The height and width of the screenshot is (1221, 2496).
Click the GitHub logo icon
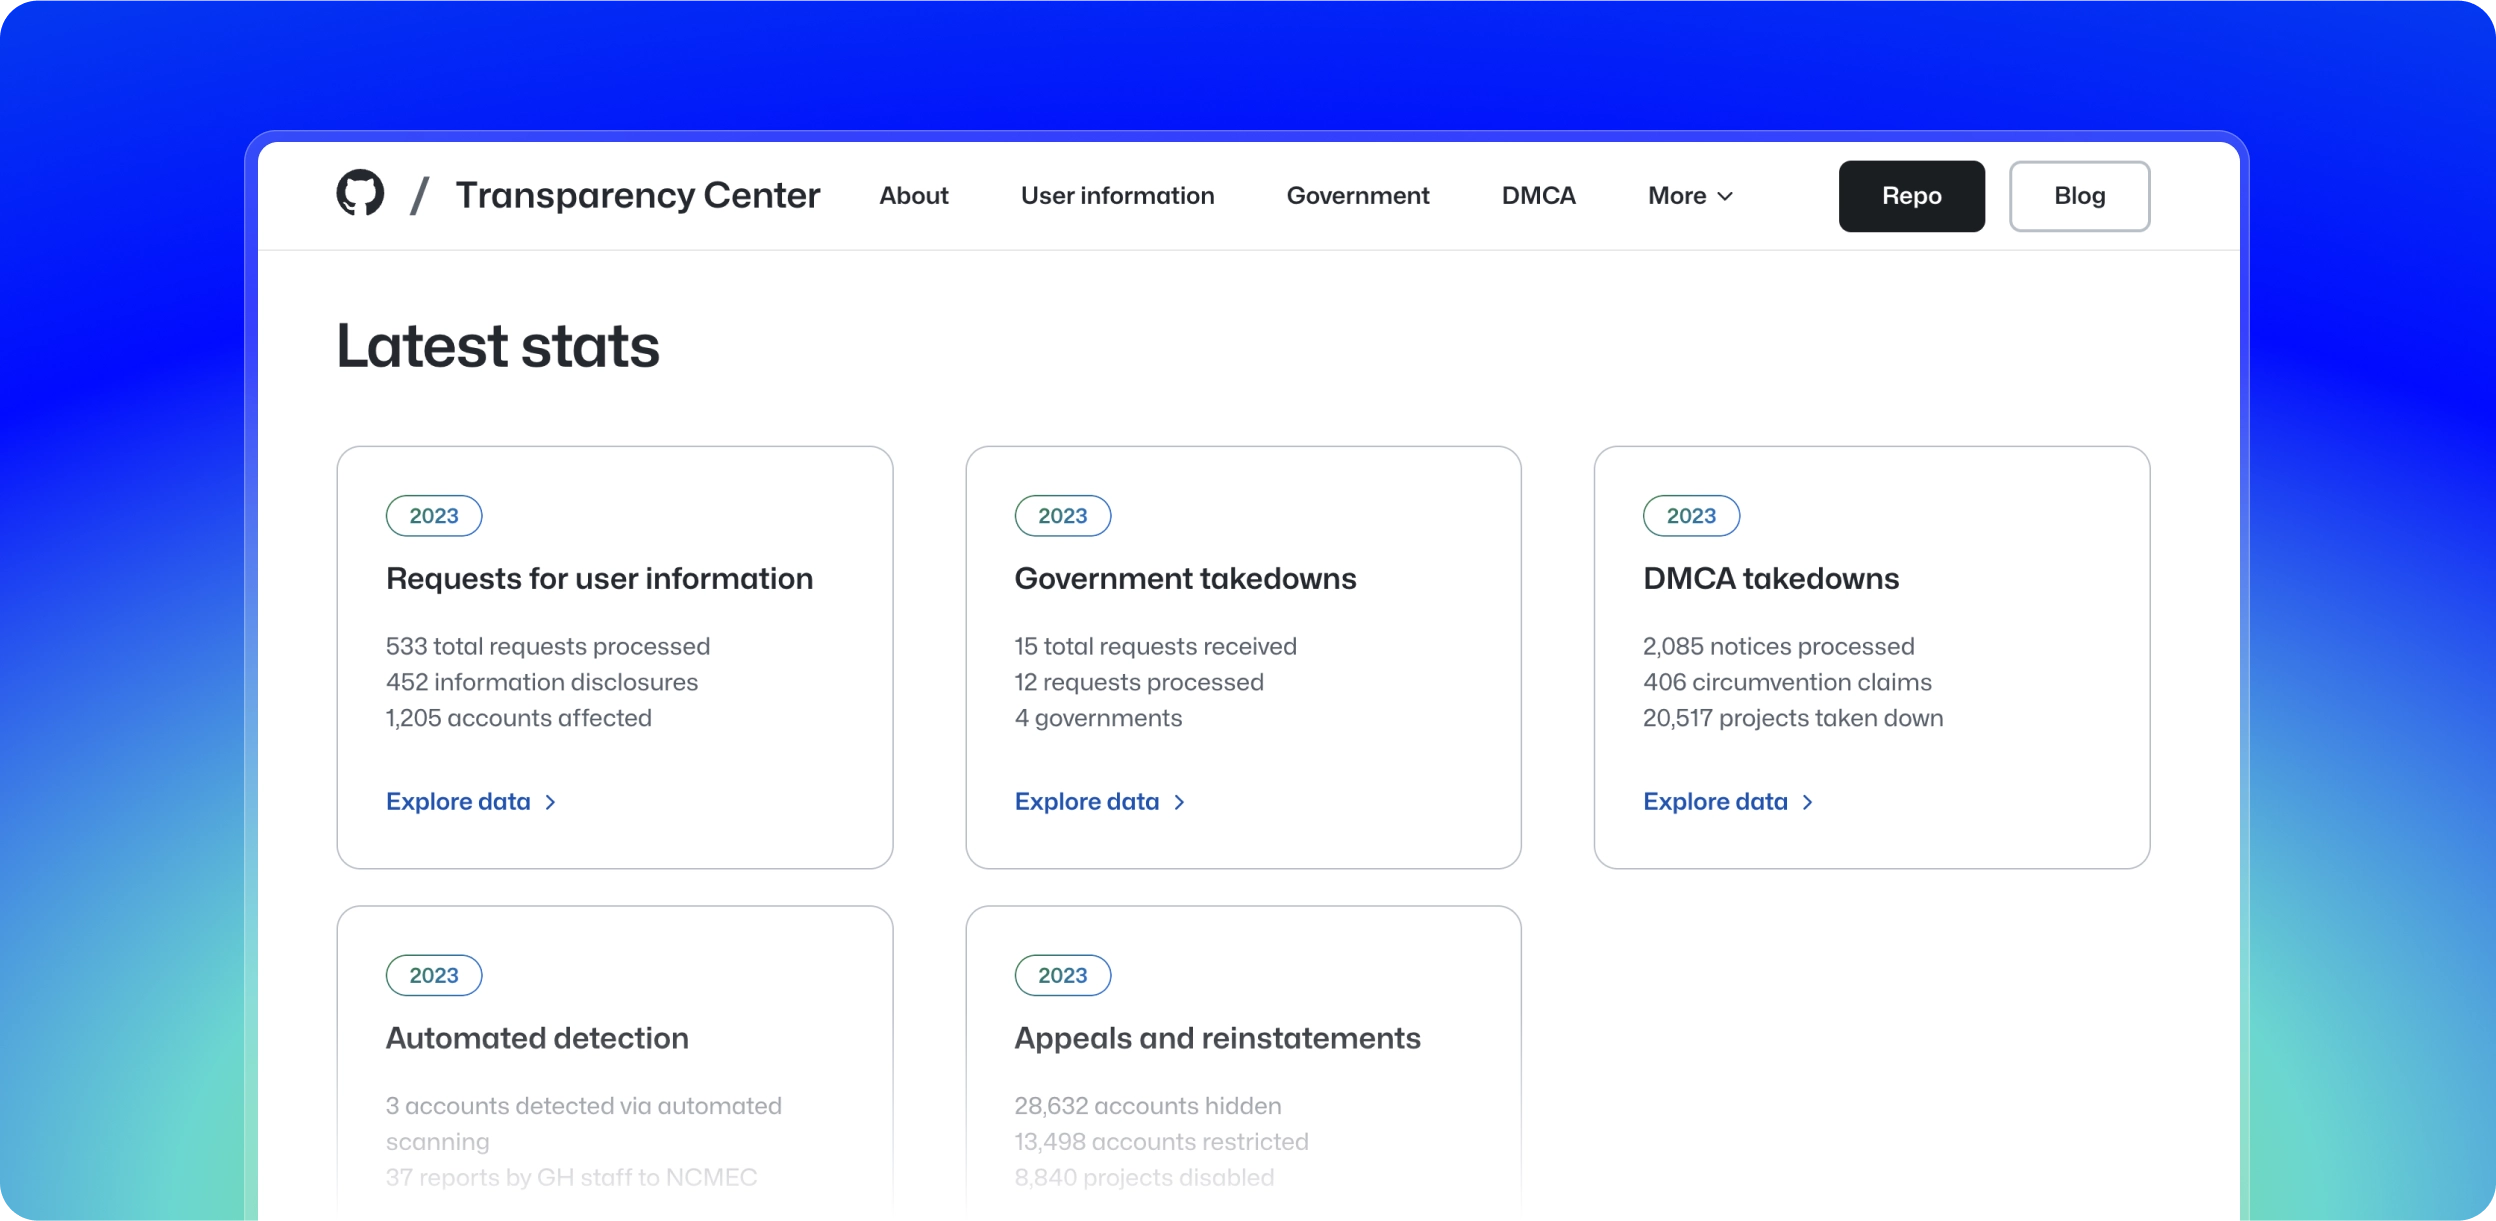[360, 195]
